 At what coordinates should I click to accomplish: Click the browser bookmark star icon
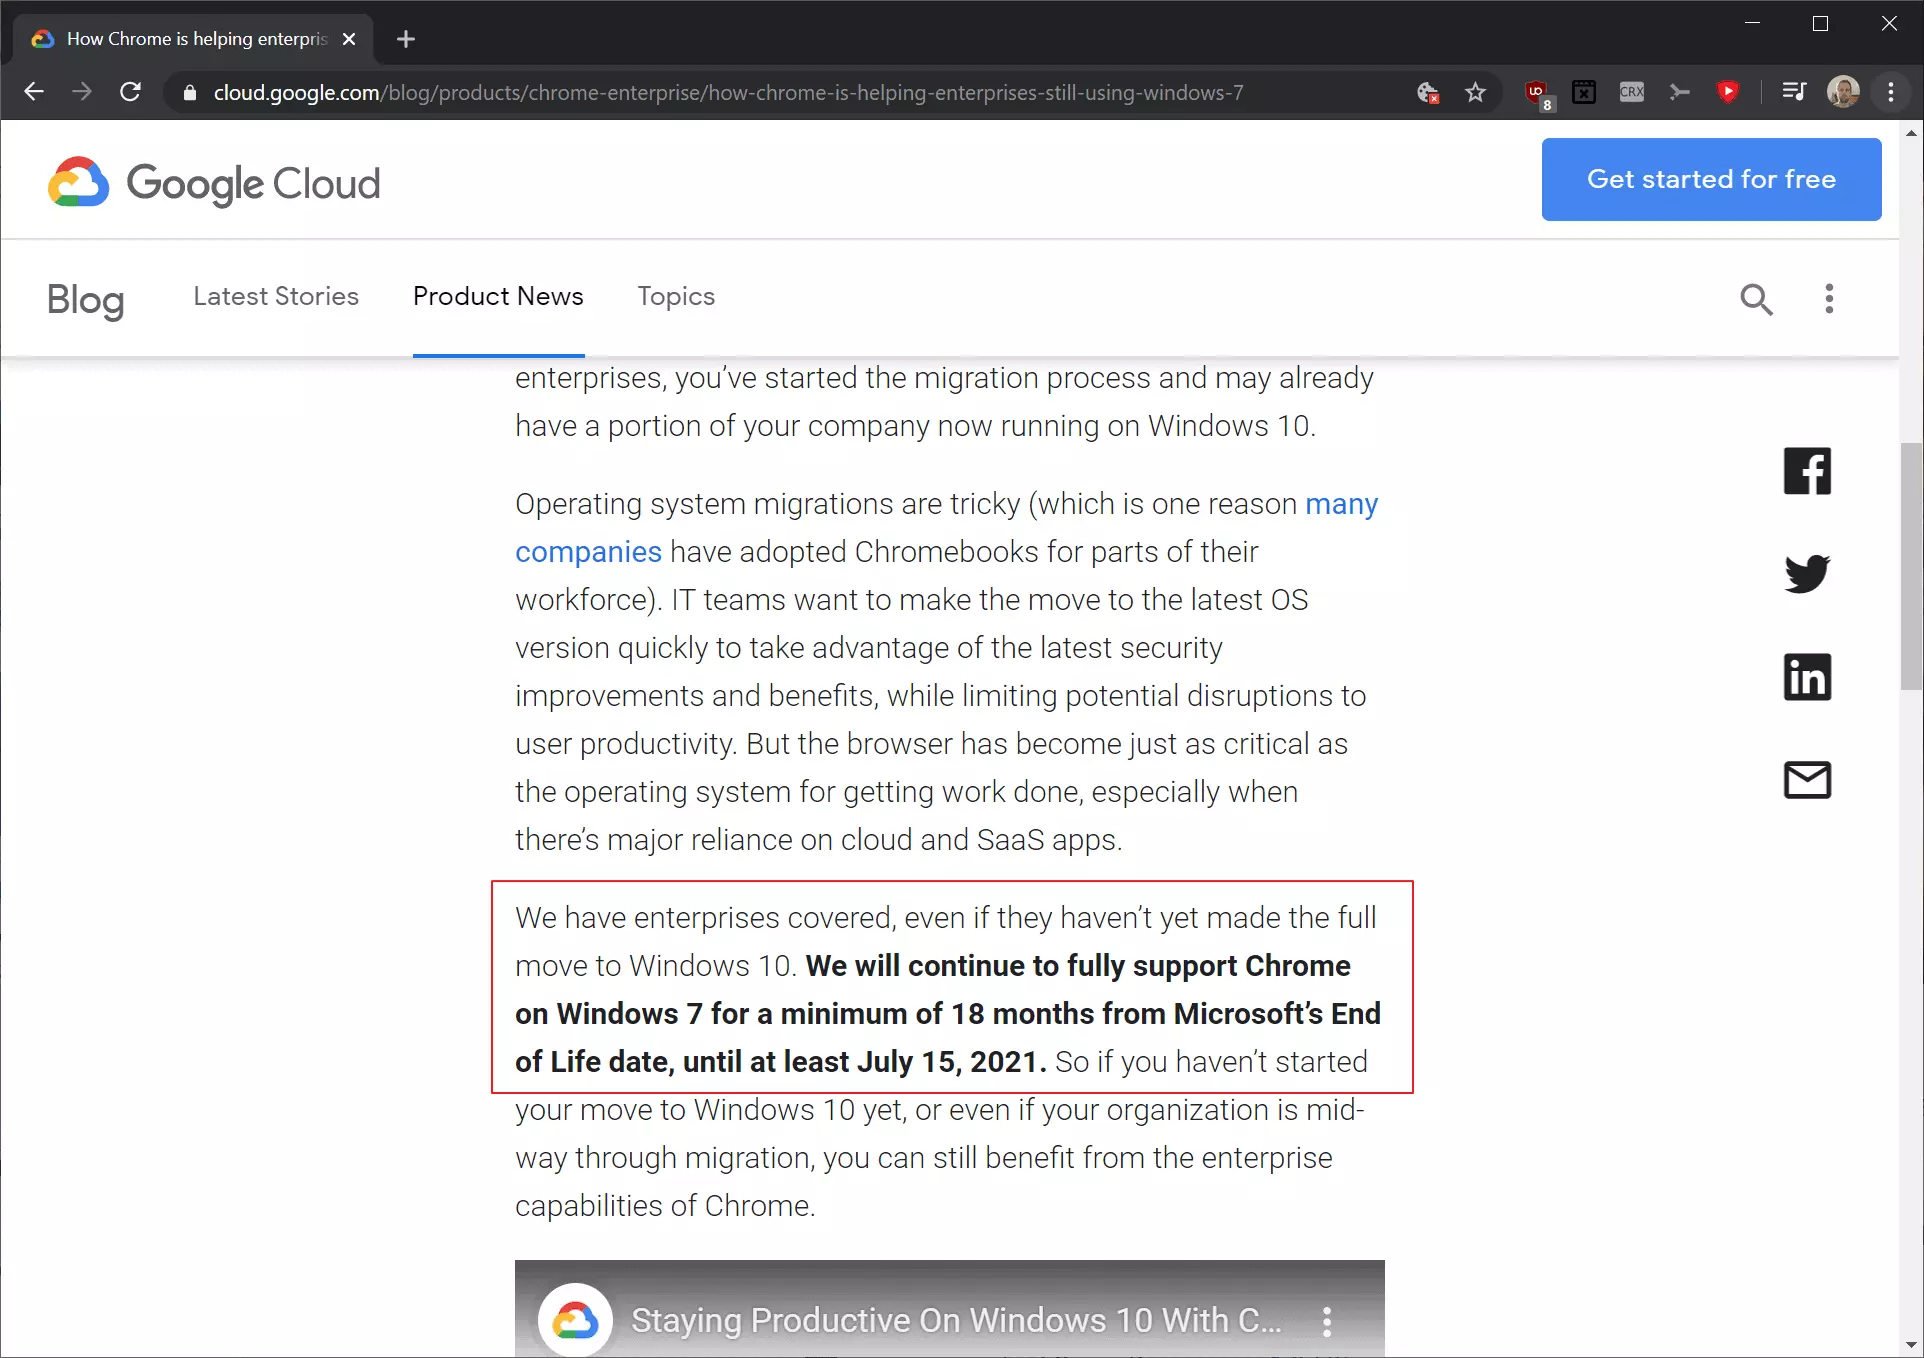tap(1474, 93)
